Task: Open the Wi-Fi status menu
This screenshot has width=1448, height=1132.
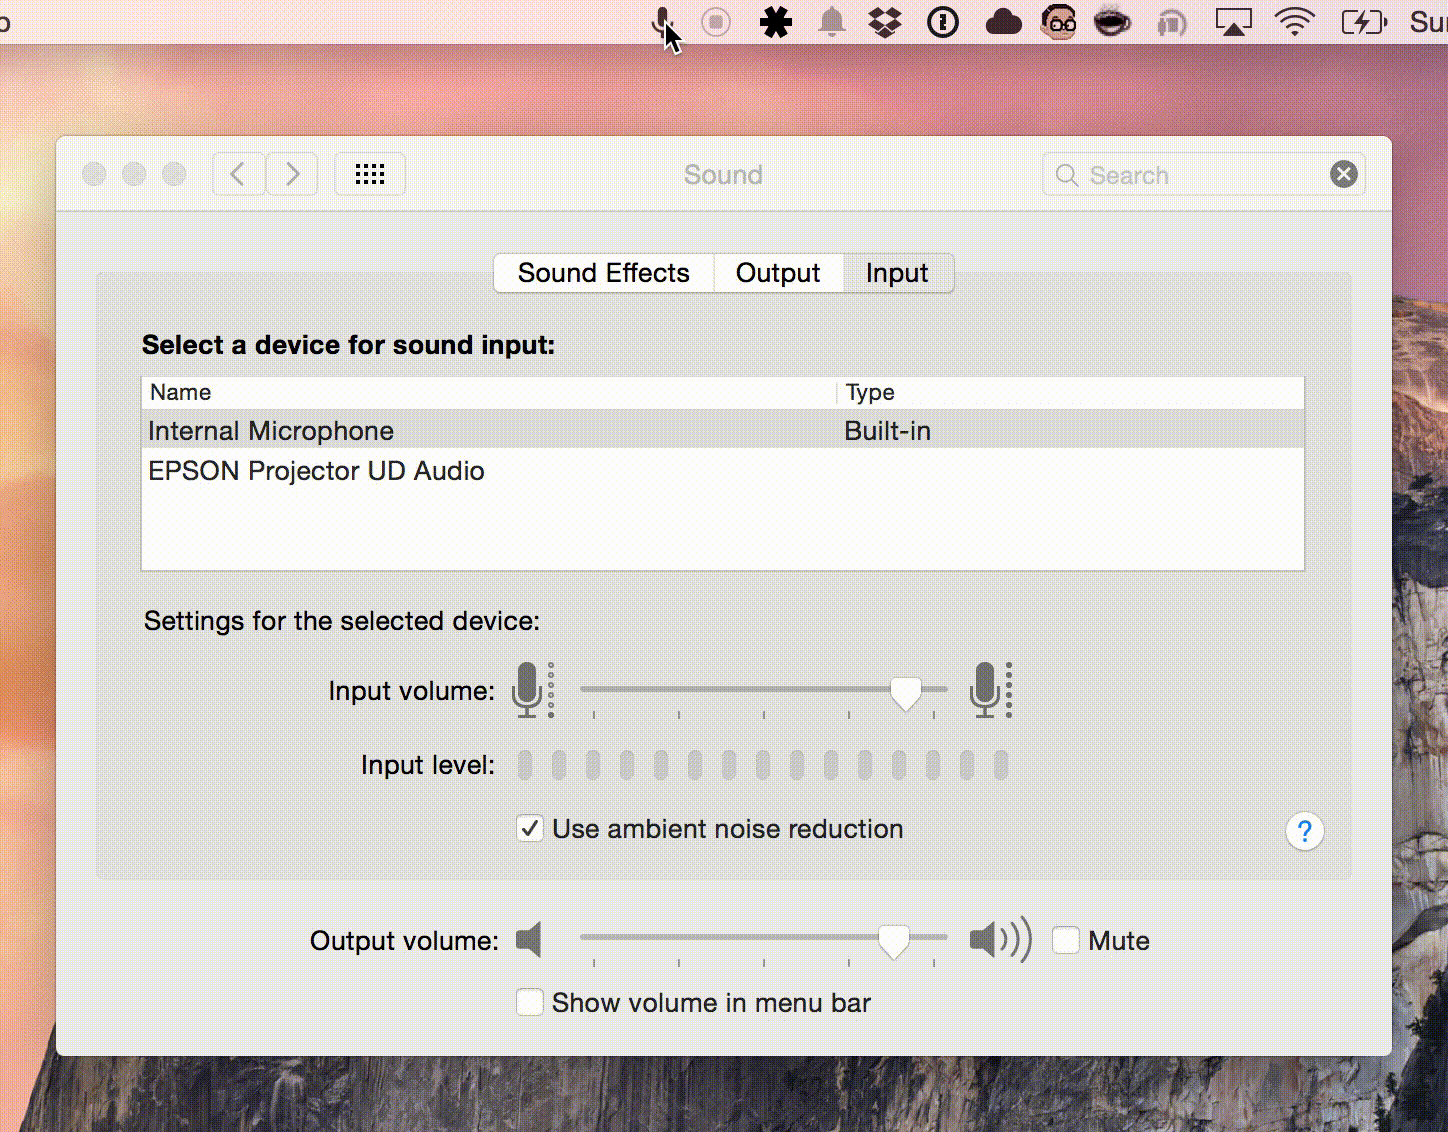Action: click(x=1294, y=21)
